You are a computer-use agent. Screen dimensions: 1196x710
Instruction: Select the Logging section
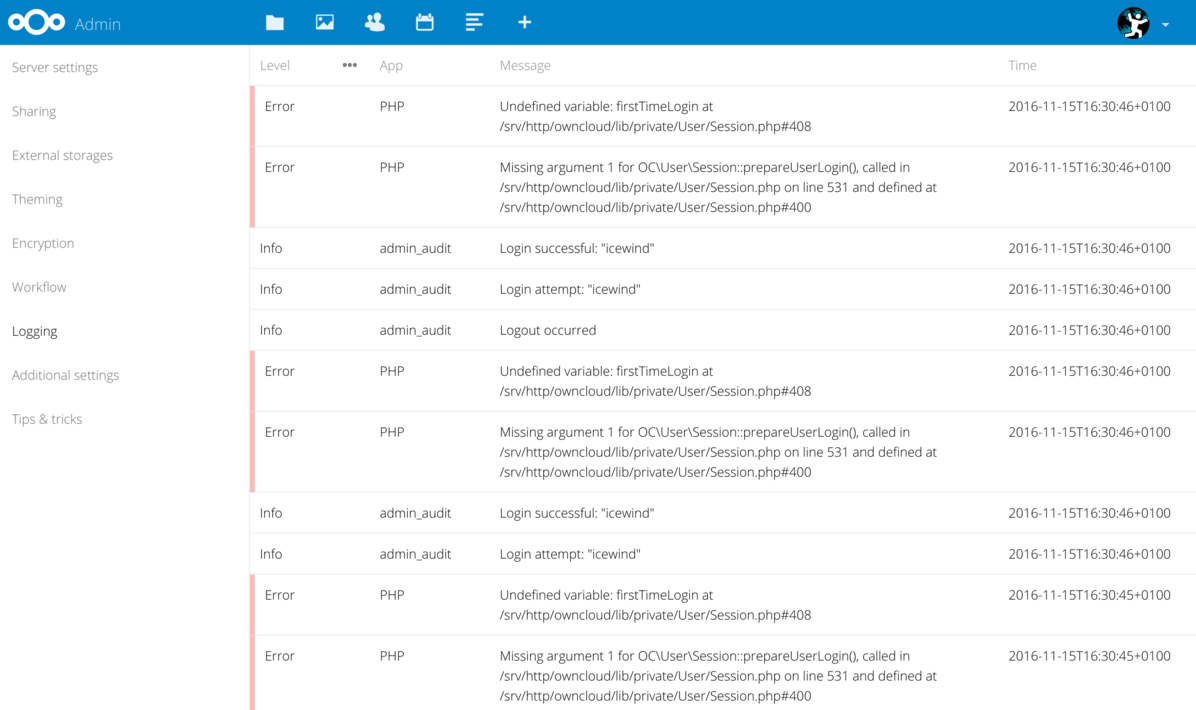[x=36, y=331]
